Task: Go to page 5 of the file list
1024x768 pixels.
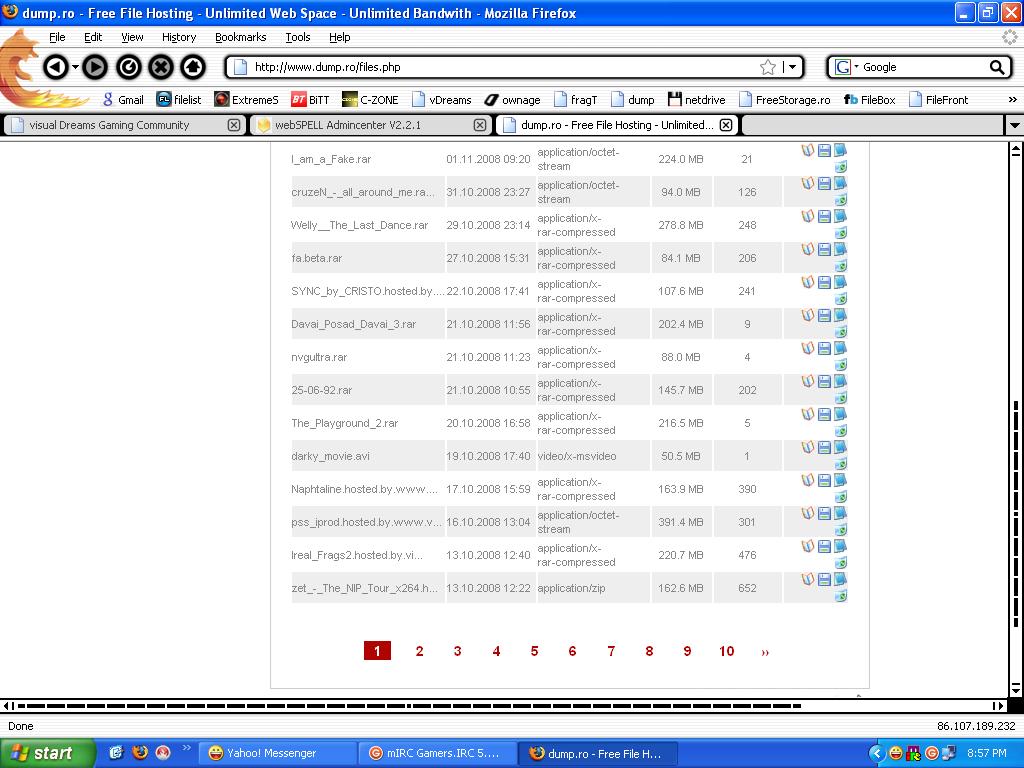Action: [534, 651]
